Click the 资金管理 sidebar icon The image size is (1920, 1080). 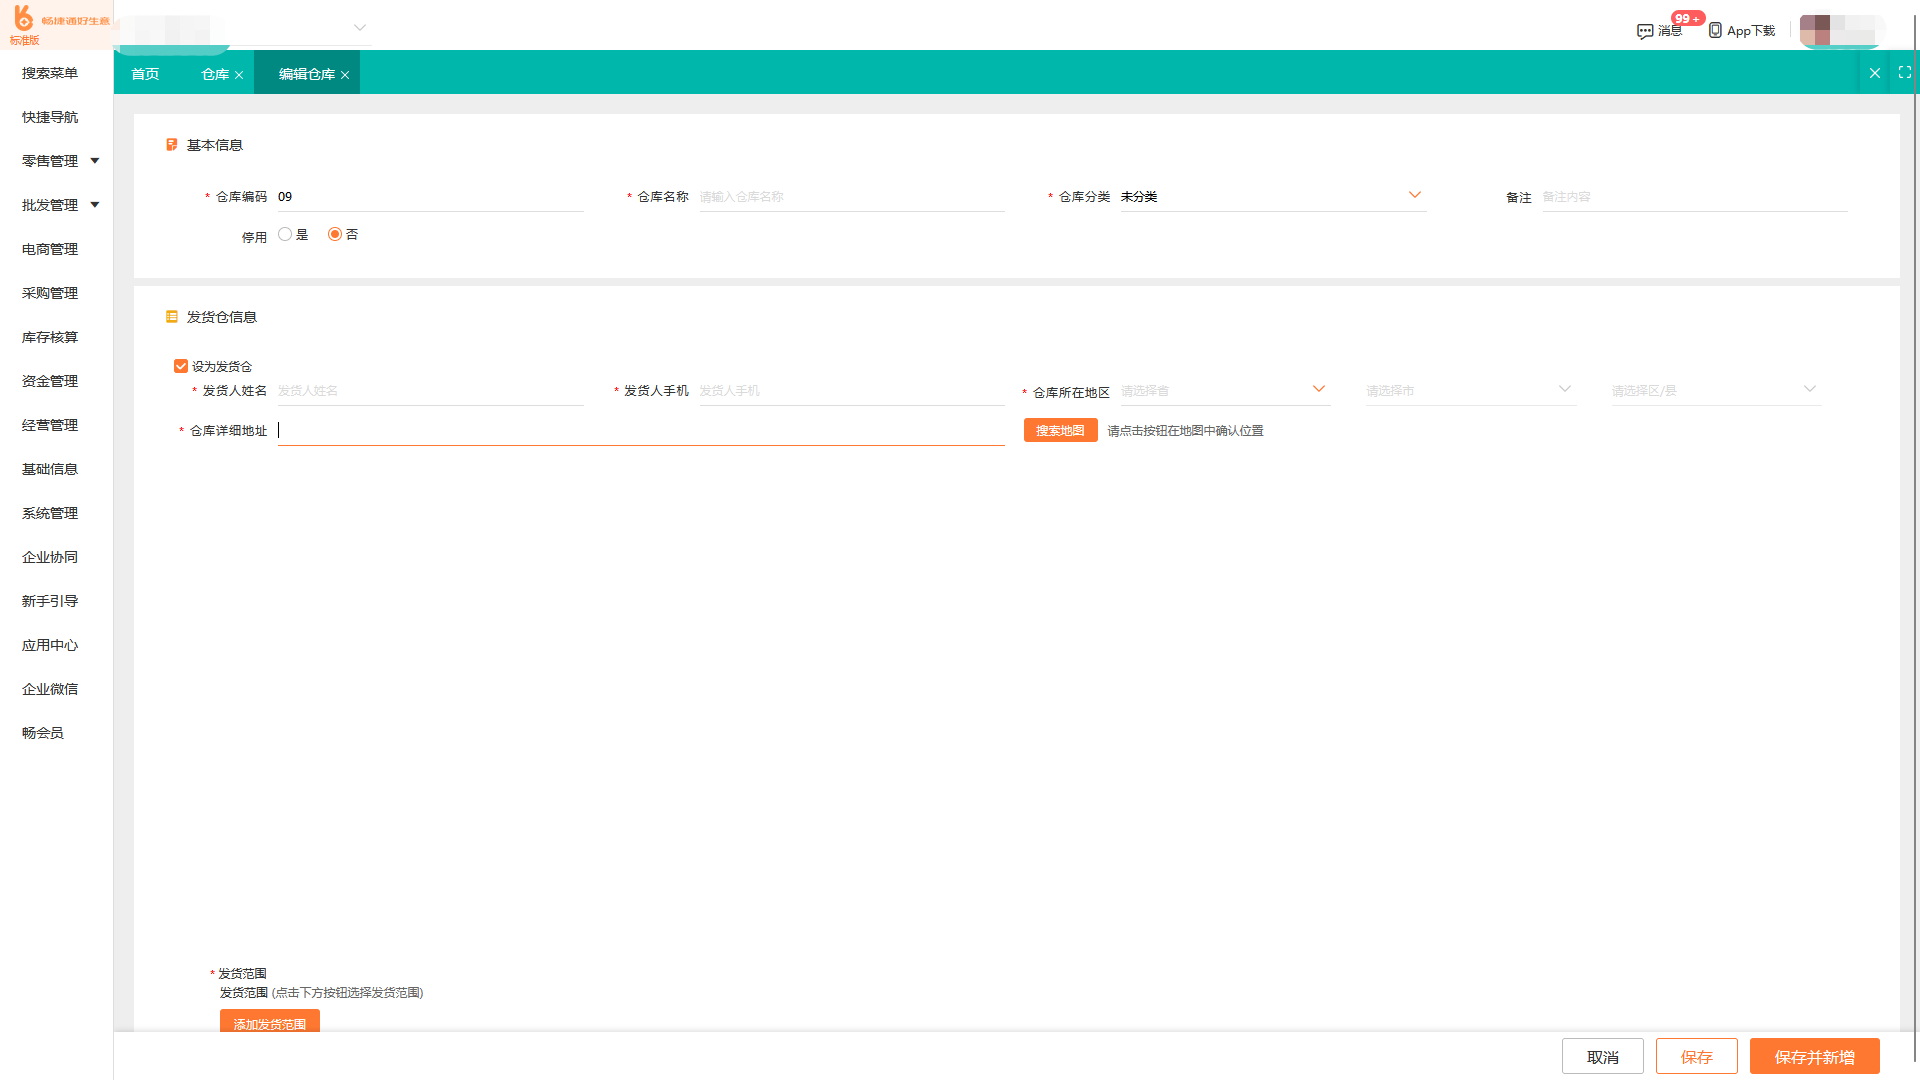50,381
